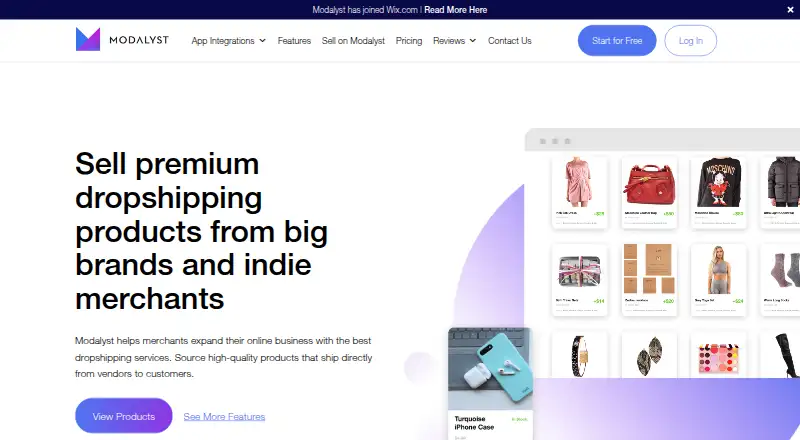Select the puffer jacket product thumbnail

point(784,182)
